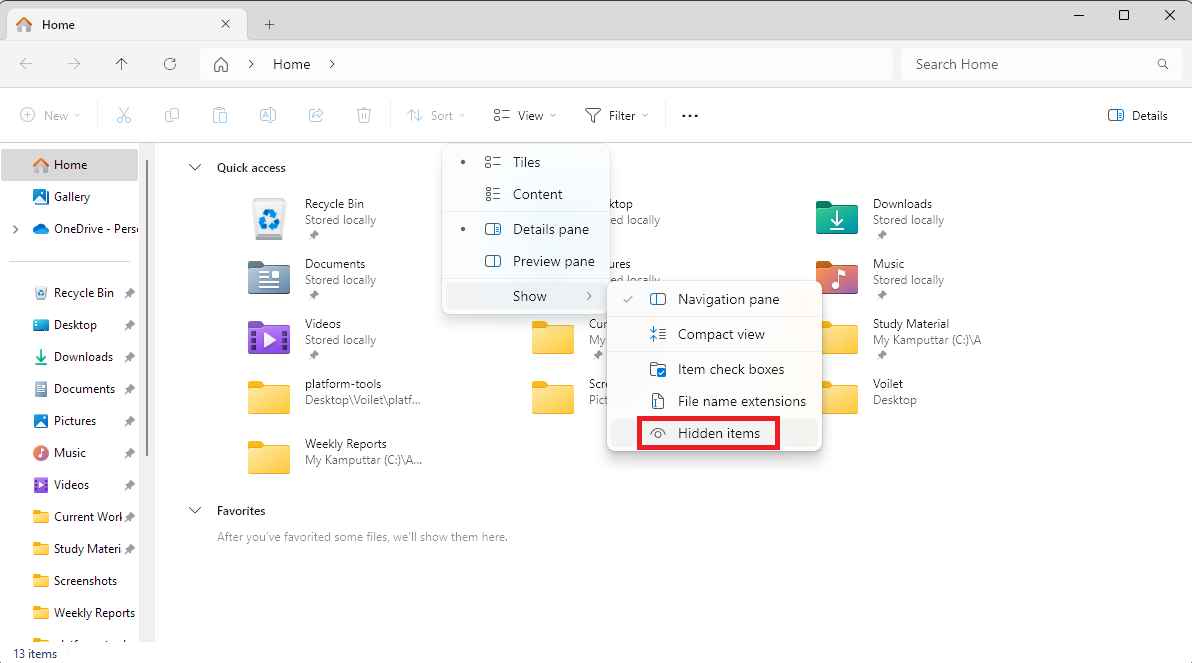This screenshot has height=663, width=1192.
Task: Click the Delete icon in the toolbar
Action: pyautogui.click(x=364, y=115)
